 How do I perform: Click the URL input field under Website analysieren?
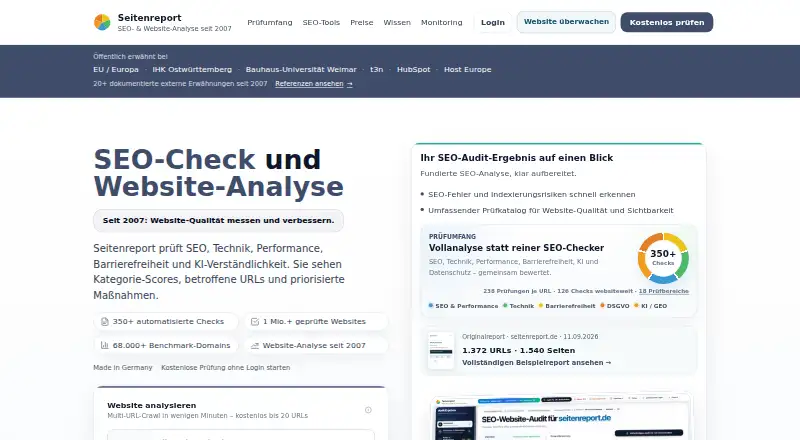(x=241, y=435)
